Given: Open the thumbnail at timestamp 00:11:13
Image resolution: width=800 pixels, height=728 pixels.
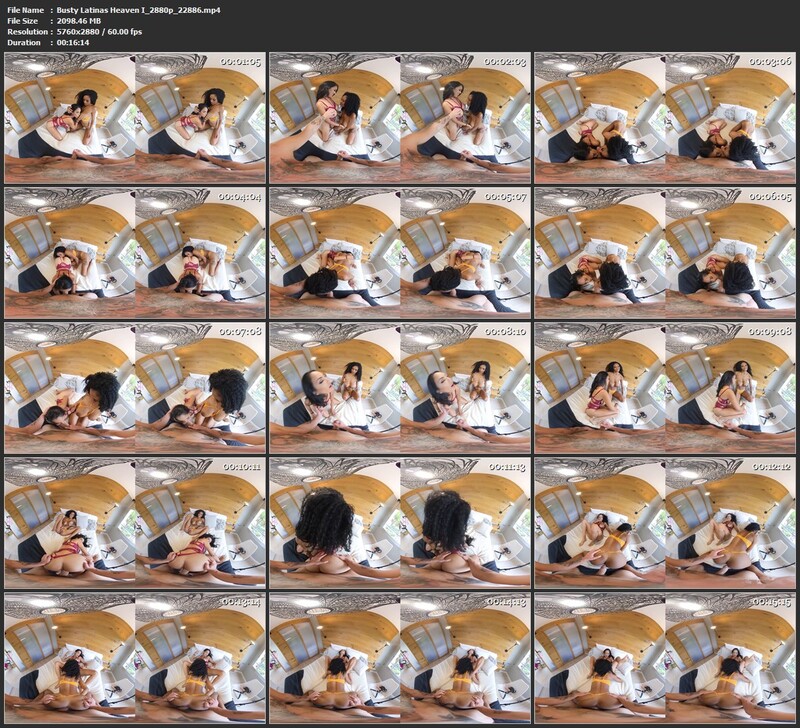Looking at the screenshot, I should tap(400, 523).
